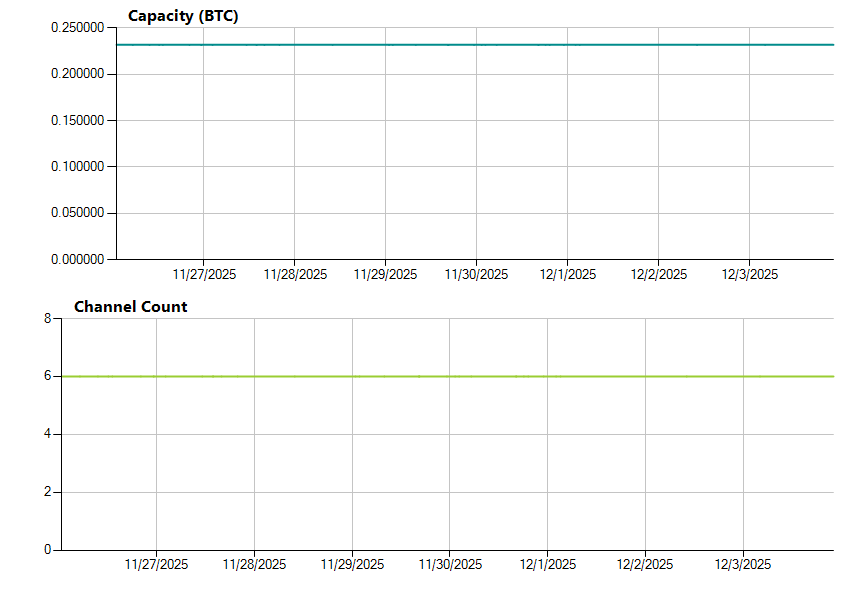Click the Capacity (BTC) chart title
Viewport: 860px width, 600px height.
point(183,16)
